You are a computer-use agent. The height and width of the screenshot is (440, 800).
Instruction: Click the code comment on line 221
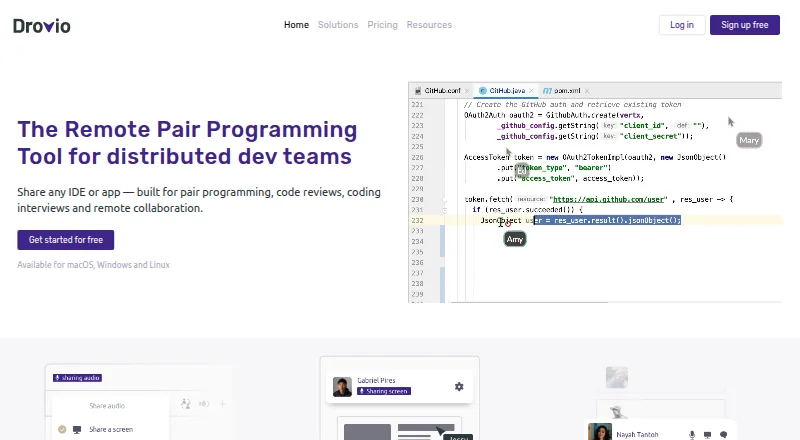(572, 105)
